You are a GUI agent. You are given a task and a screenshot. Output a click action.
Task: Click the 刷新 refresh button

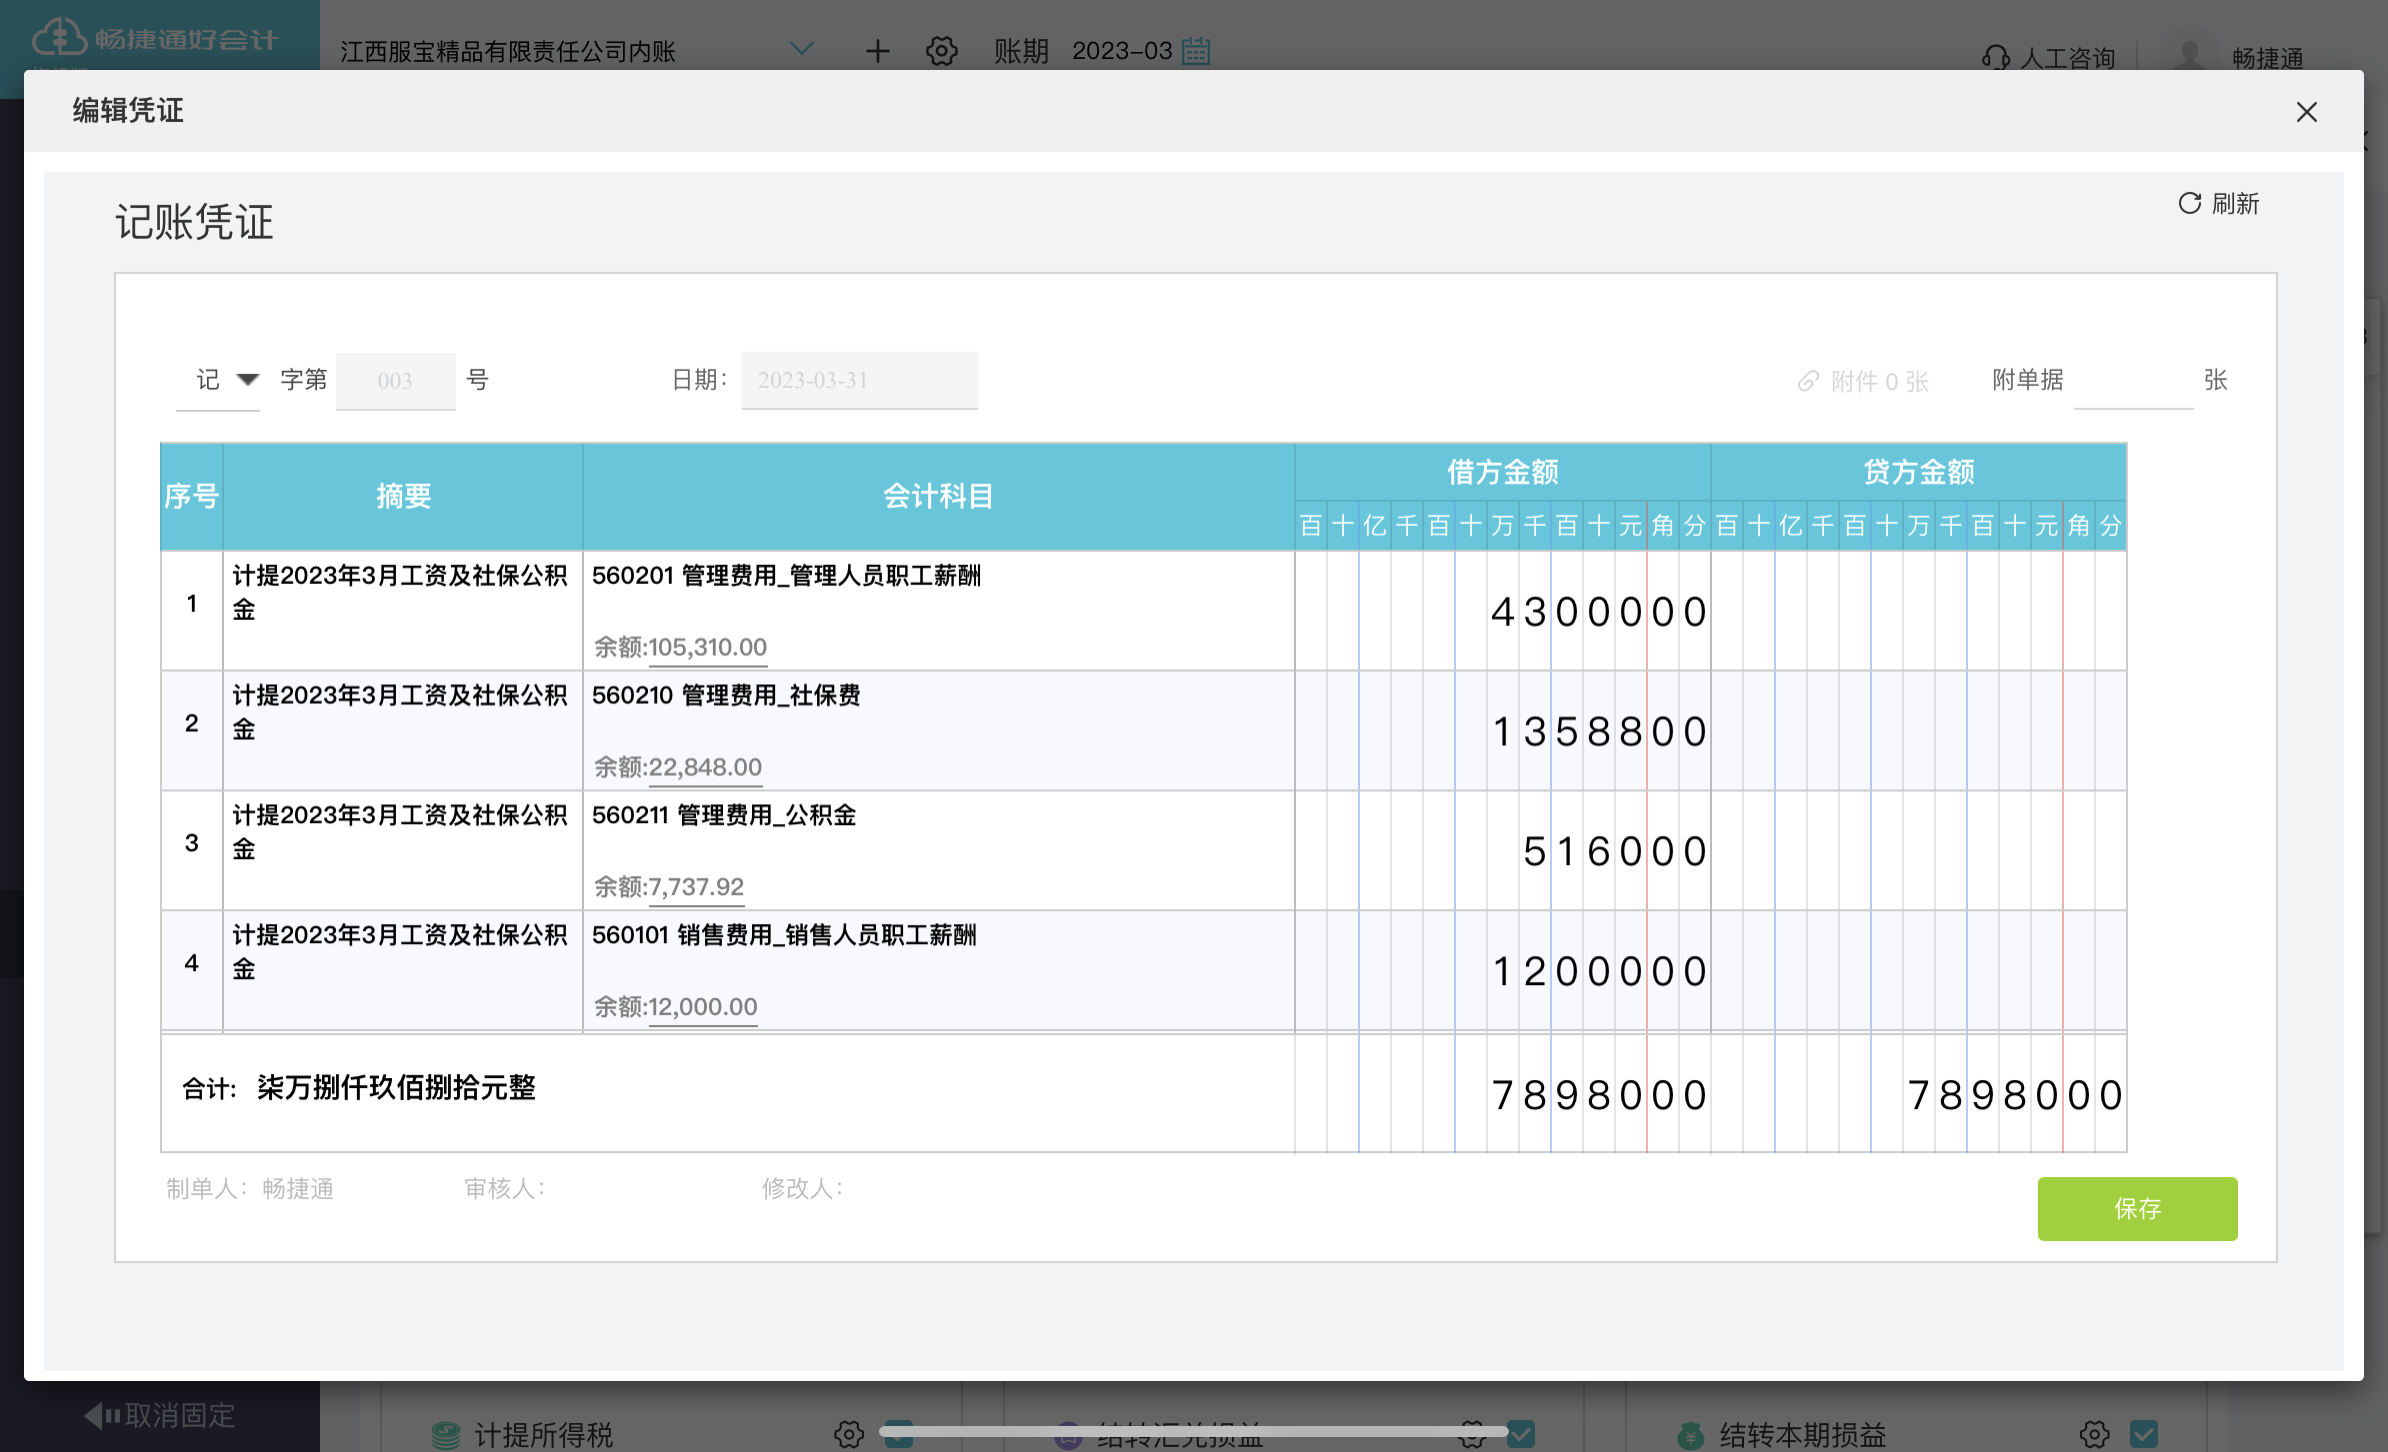[x=2217, y=203]
